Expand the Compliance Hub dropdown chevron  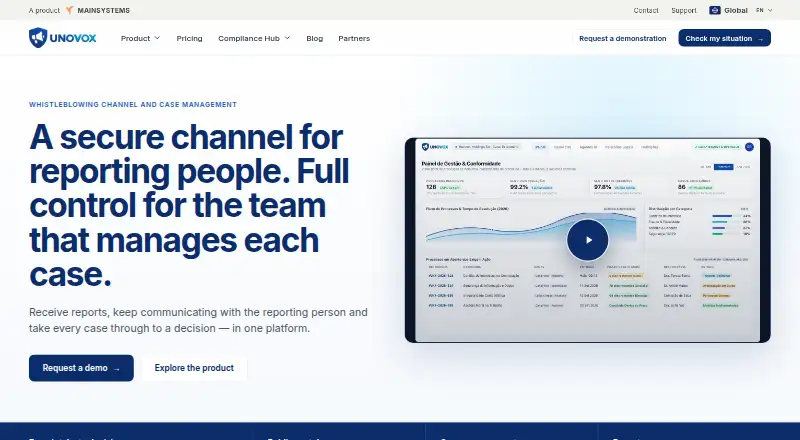pos(287,38)
